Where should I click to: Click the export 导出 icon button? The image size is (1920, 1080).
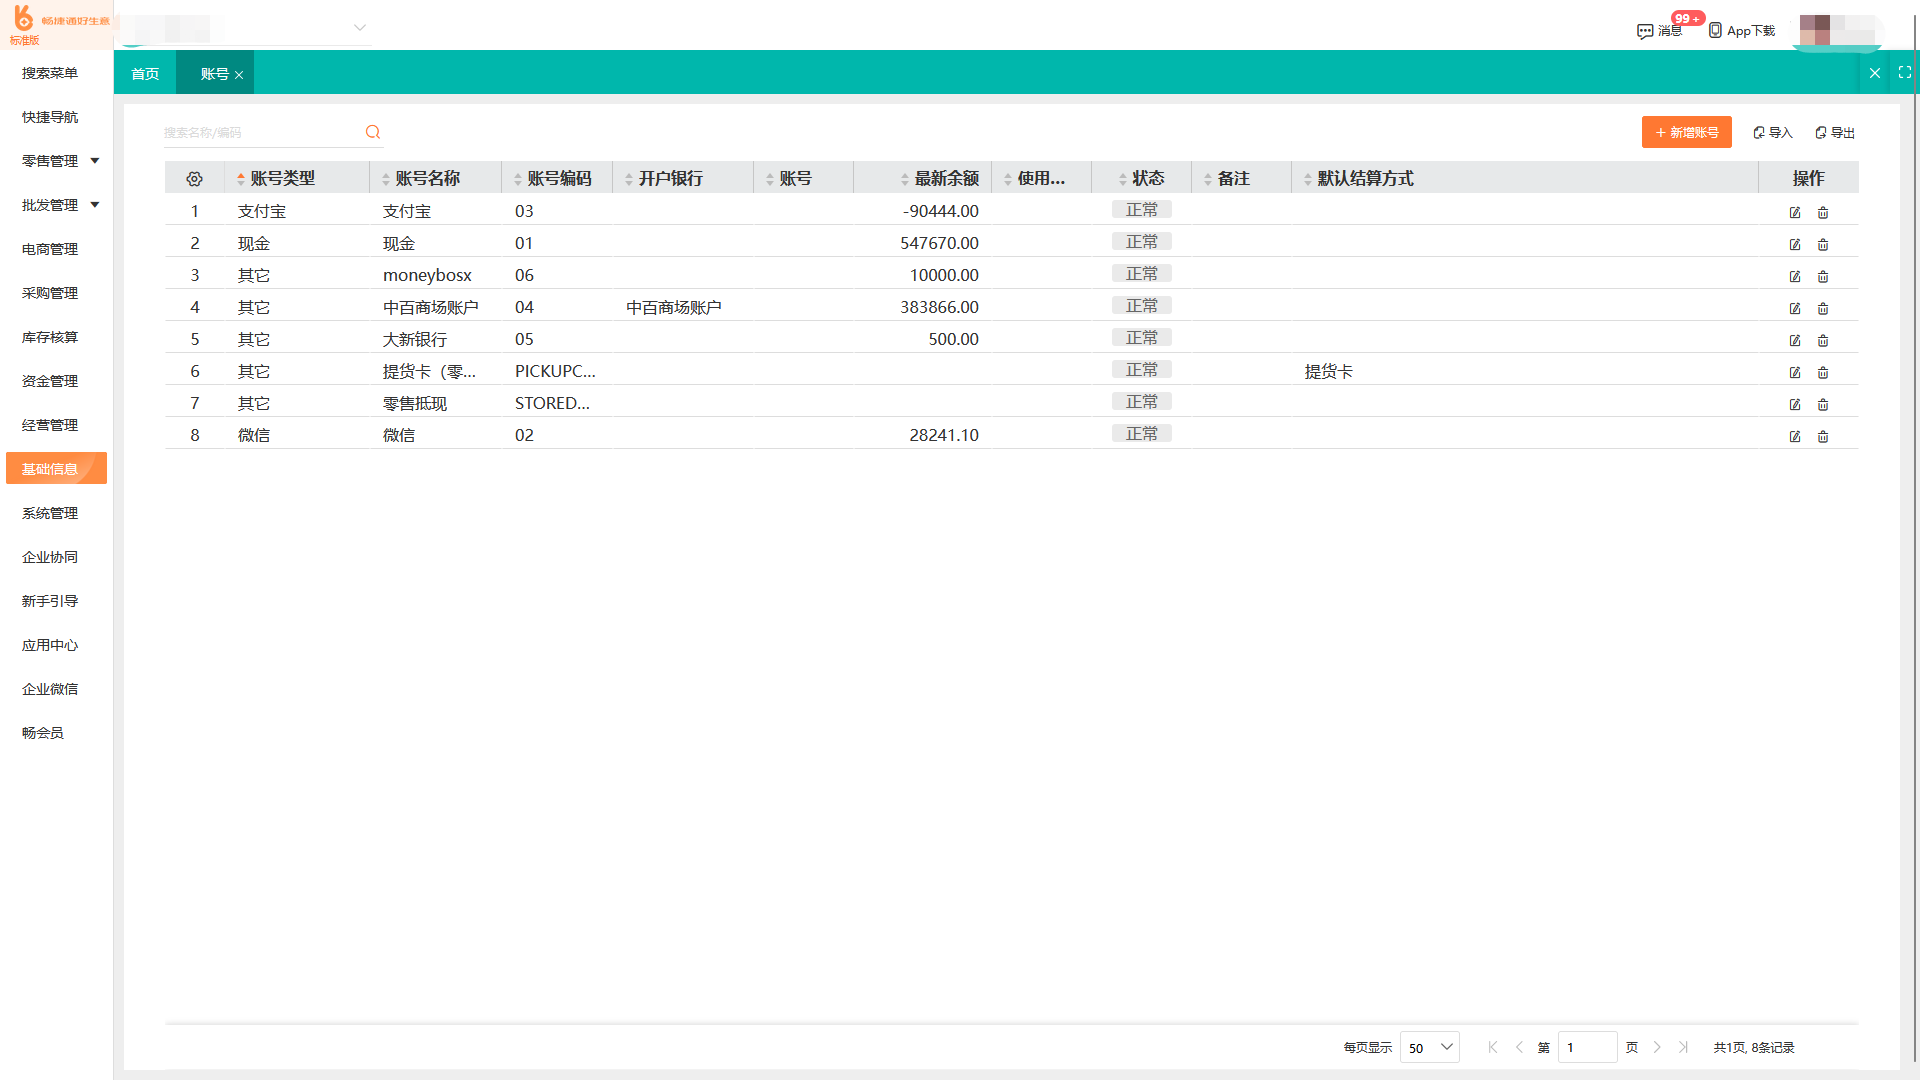1836,132
